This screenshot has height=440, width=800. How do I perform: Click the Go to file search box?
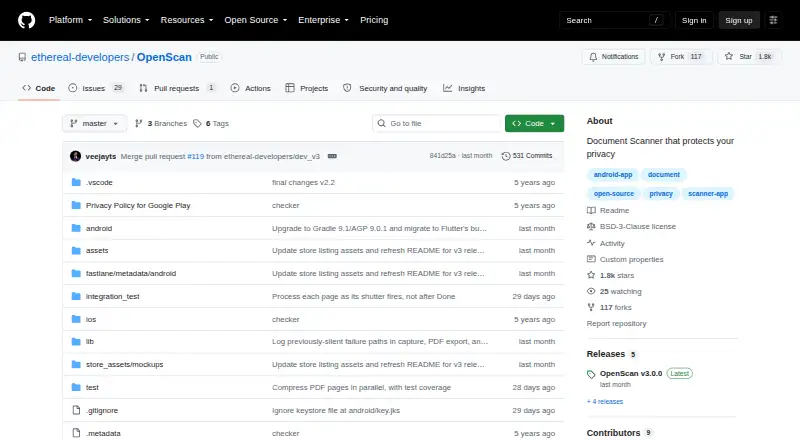click(437, 124)
